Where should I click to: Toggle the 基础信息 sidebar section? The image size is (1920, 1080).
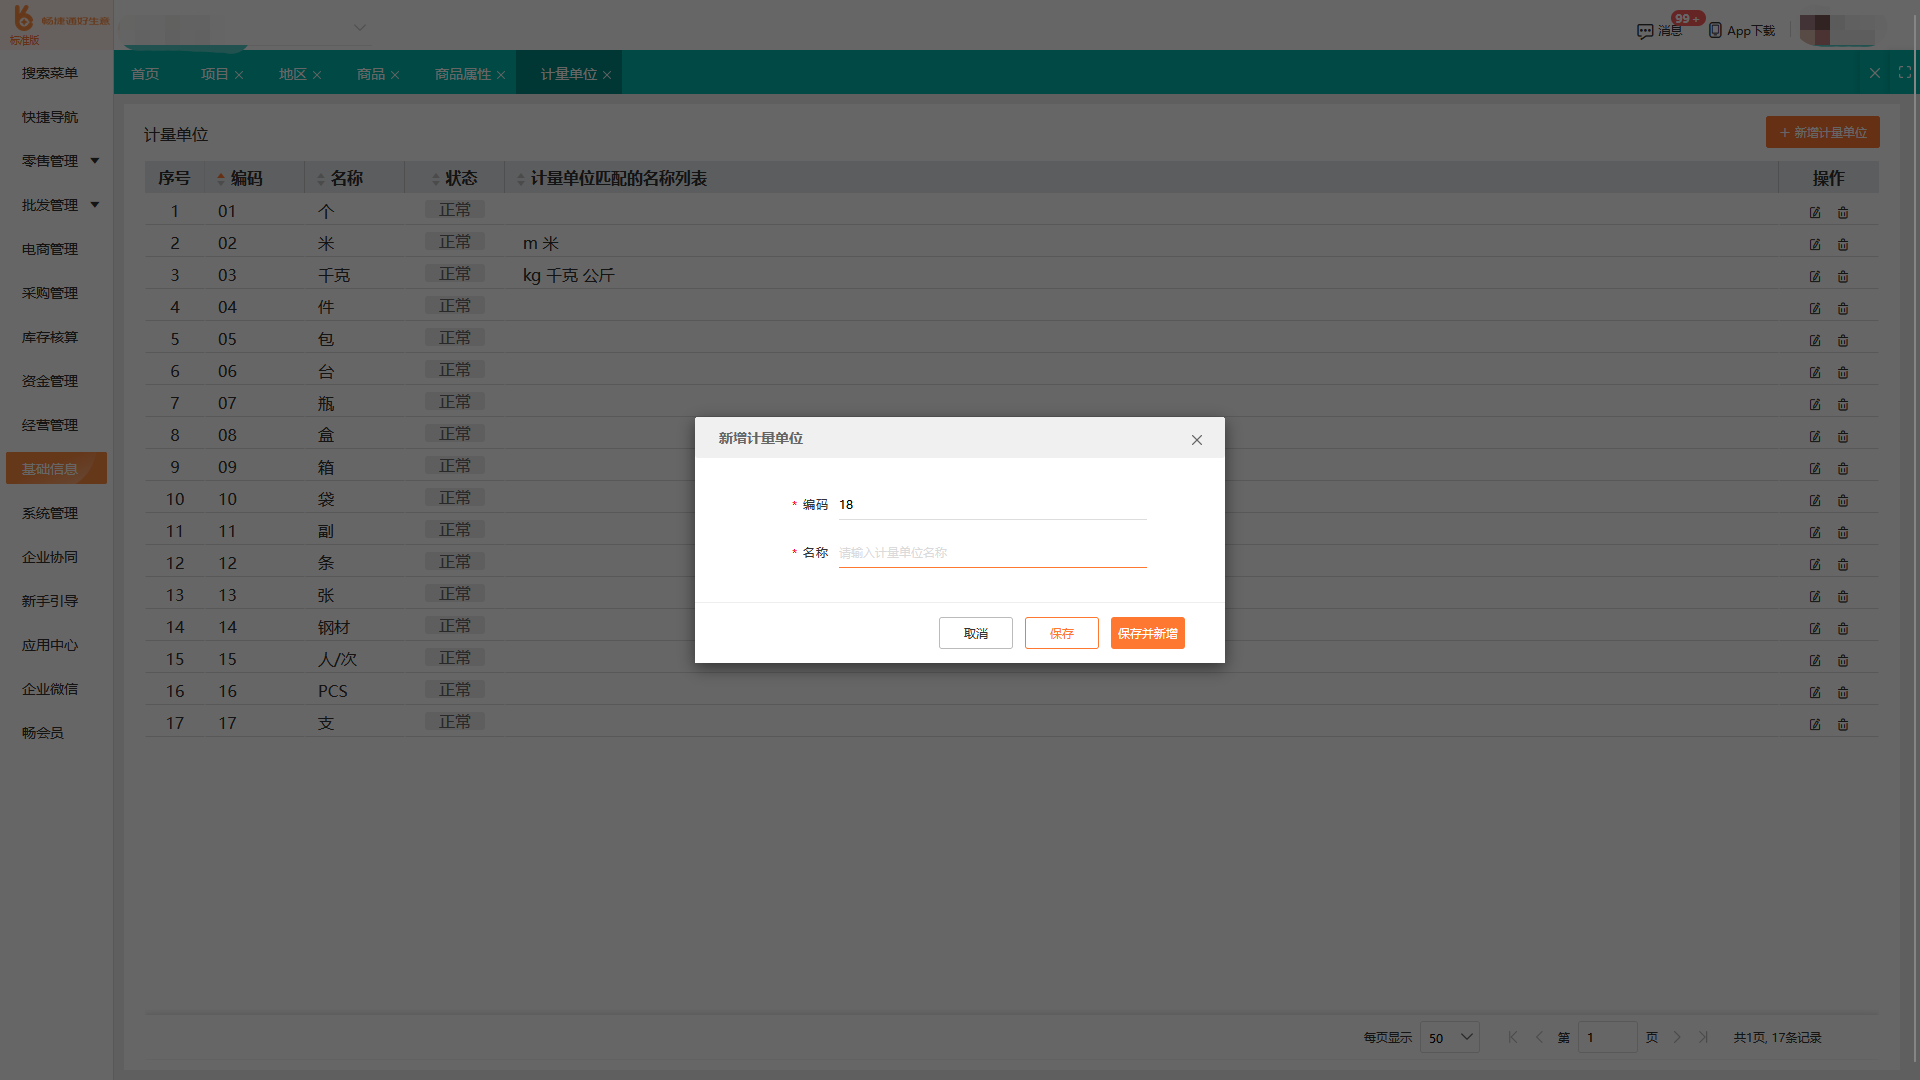pos(53,468)
